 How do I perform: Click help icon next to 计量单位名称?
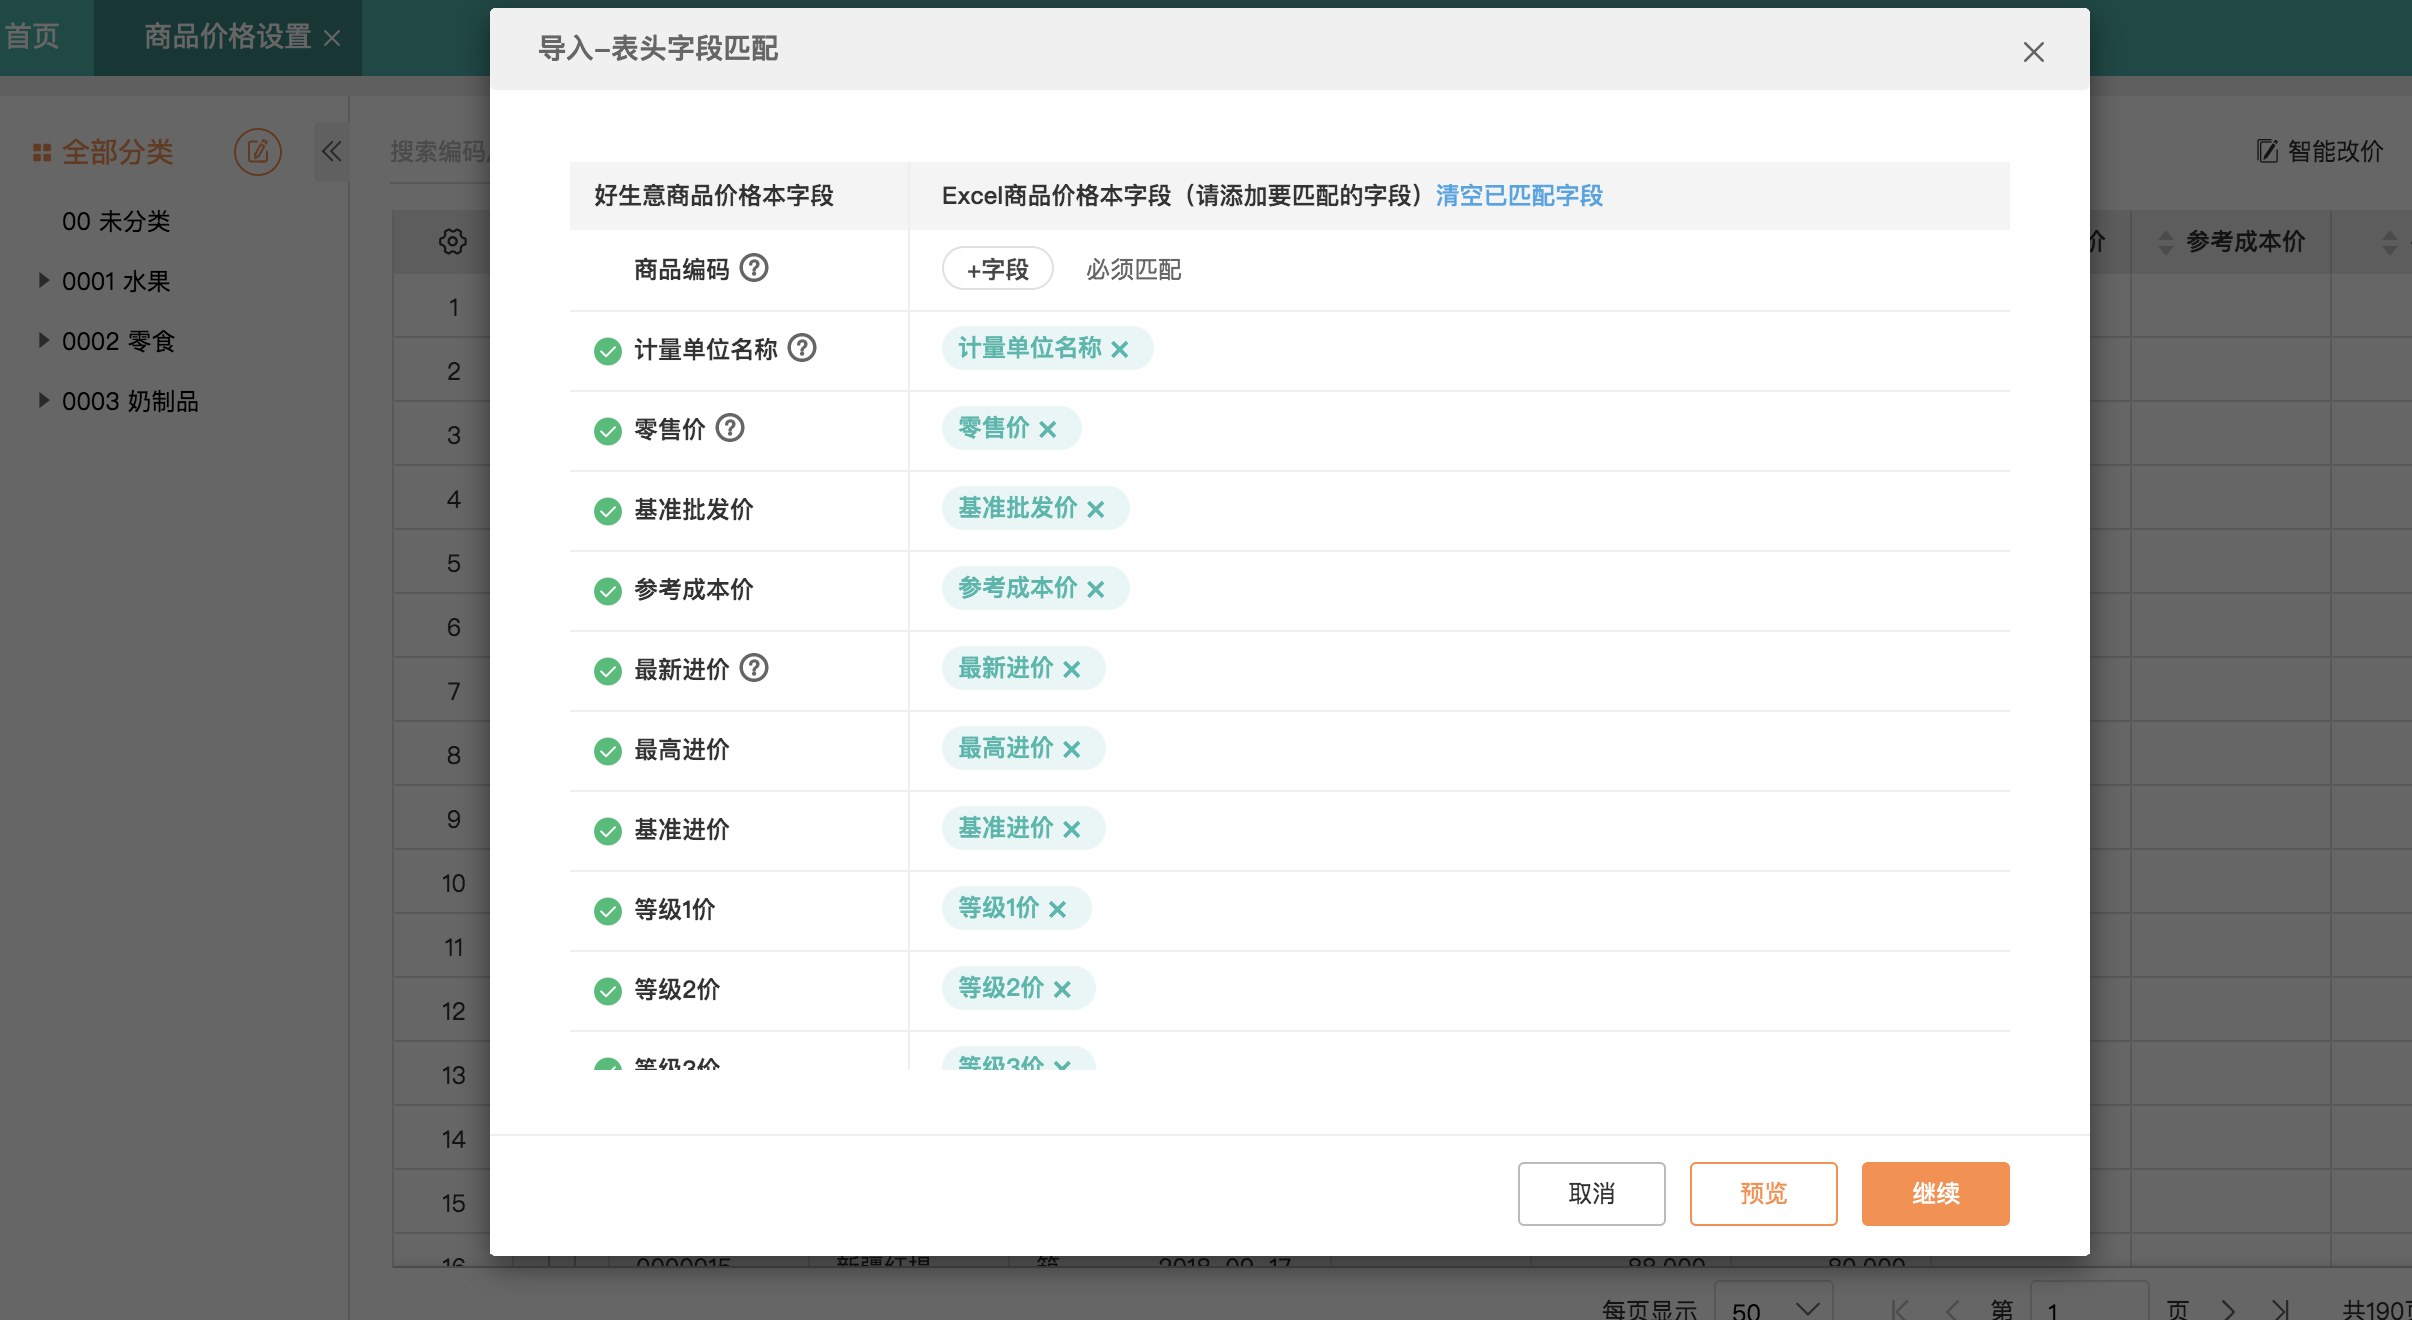click(800, 348)
